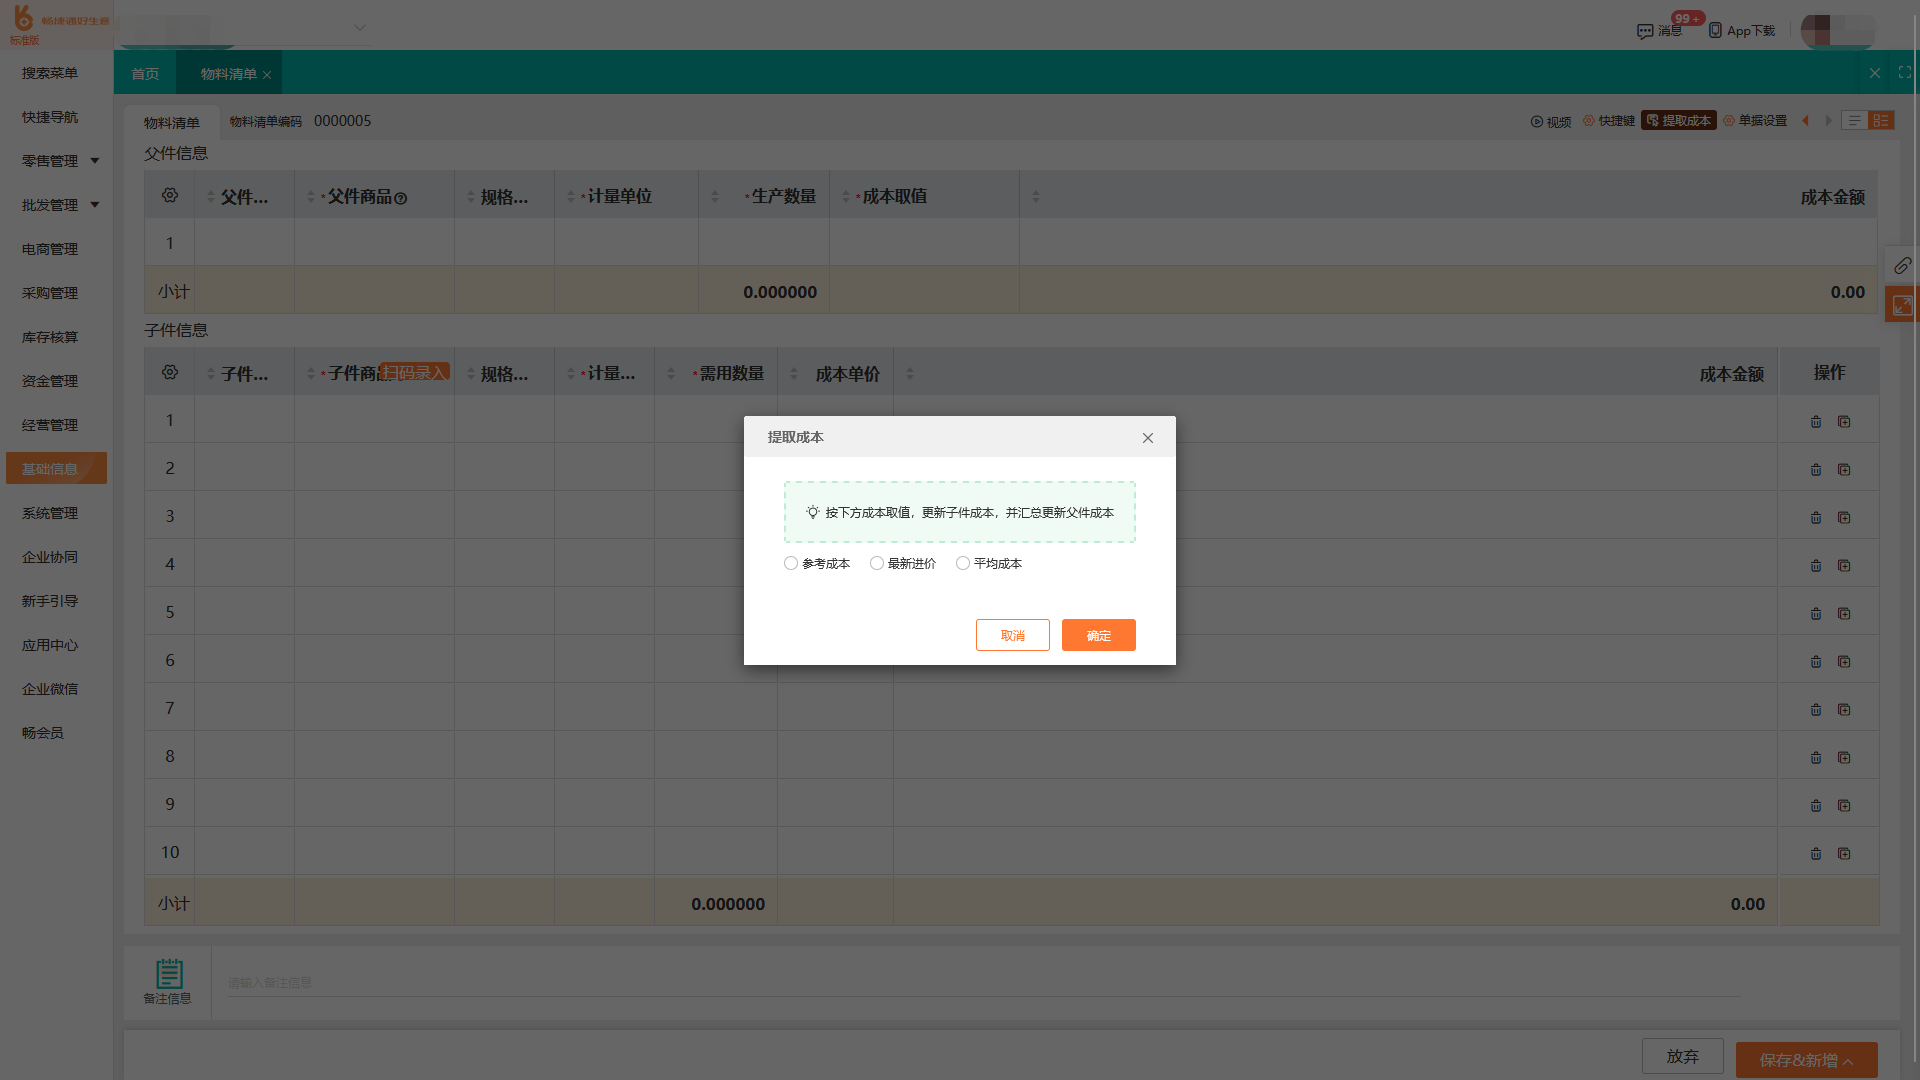The width and height of the screenshot is (1920, 1080).
Task: Click 取消 to cancel the dialog
Action: 1013,634
